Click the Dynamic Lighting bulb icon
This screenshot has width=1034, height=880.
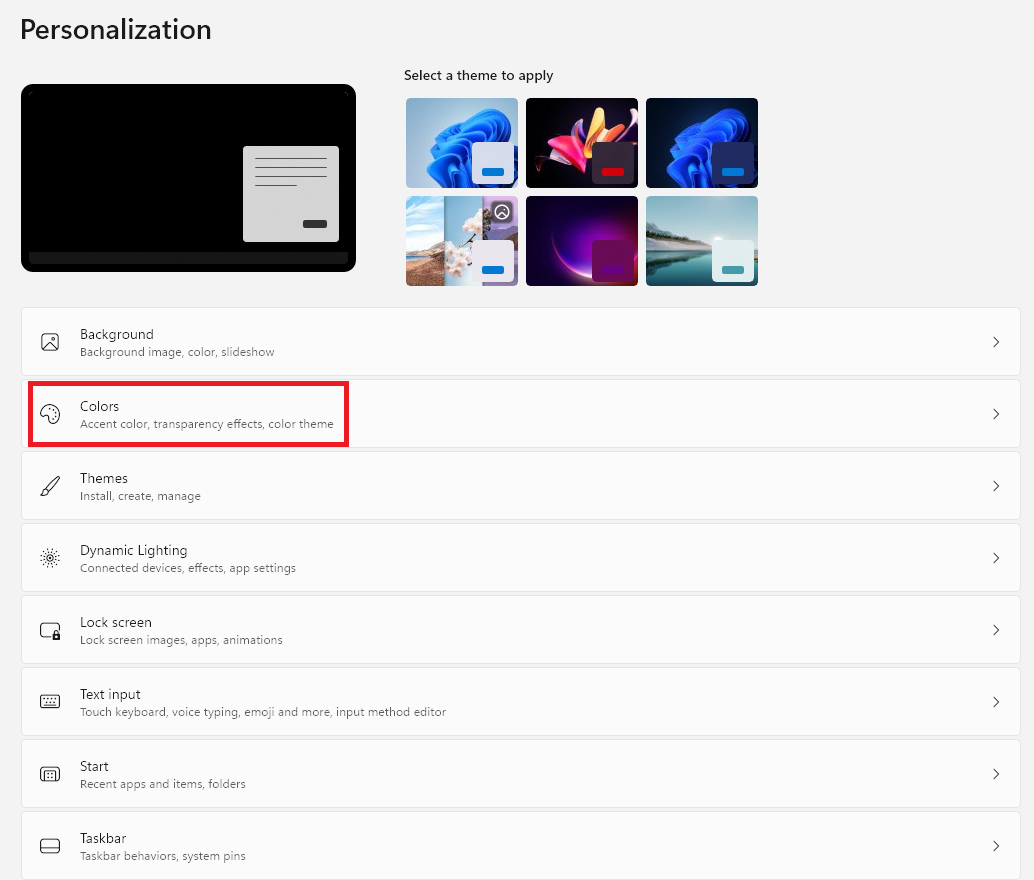tap(50, 558)
